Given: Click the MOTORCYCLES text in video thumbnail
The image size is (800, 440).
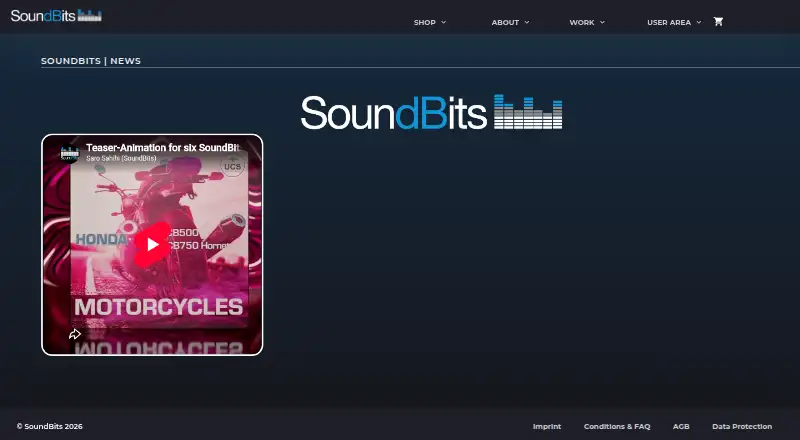Looking at the screenshot, I should [159, 307].
